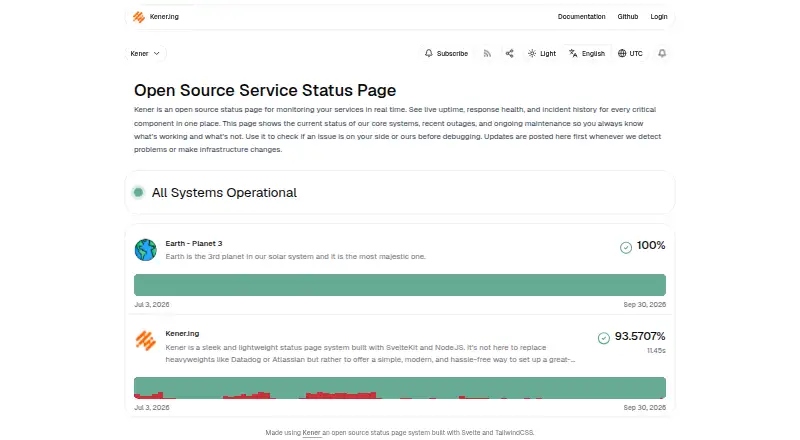Click the Open Source Service Status Page heading
The height and width of the screenshot is (440, 800).
(265, 90)
